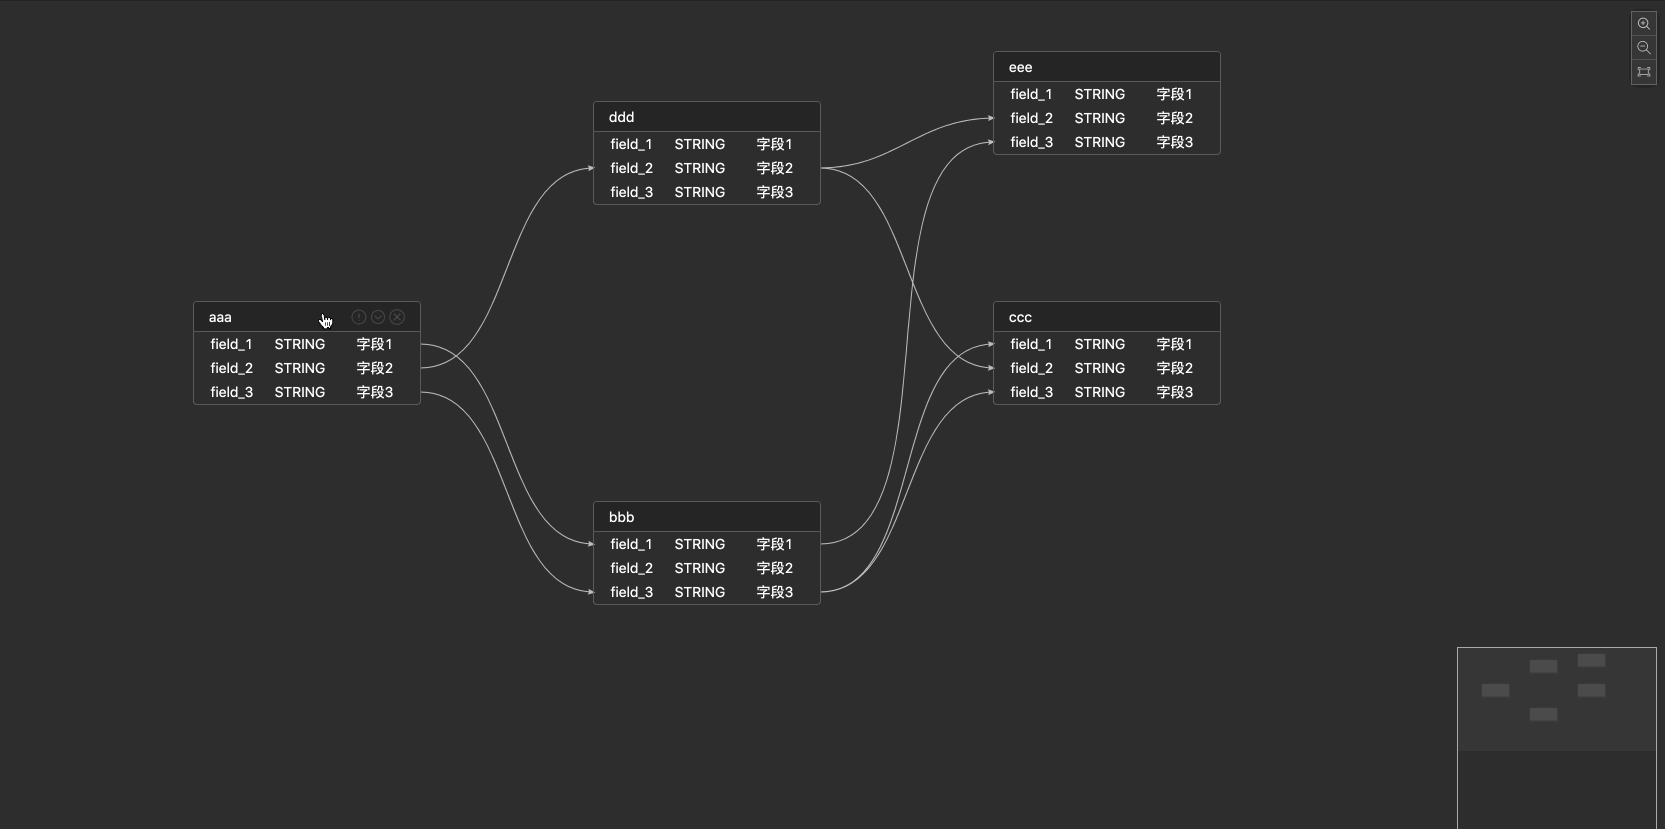Remove the aaa node with its X icon
The image size is (1665, 829).
click(x=397, y=317)
